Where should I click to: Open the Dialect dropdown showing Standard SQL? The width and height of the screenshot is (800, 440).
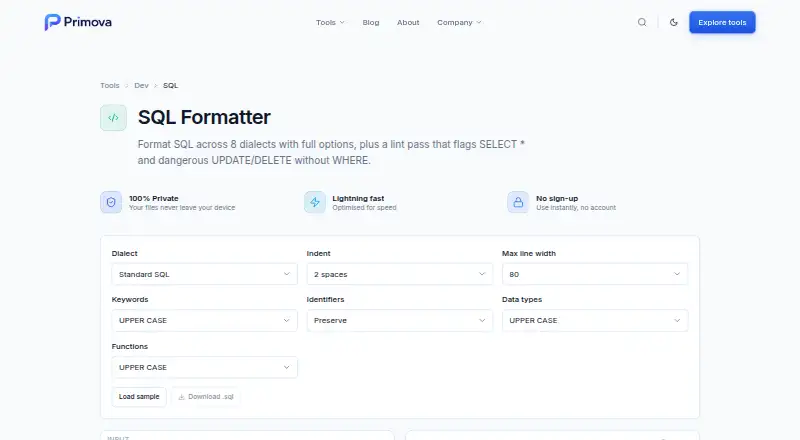tap(205, 274)
